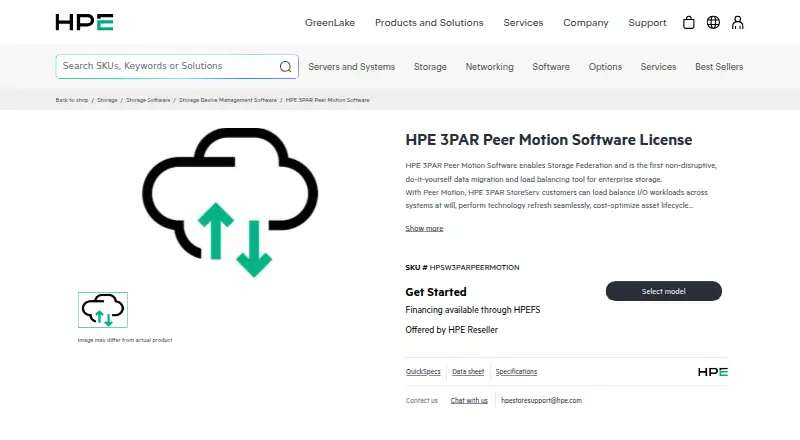Open Products and Solutions menu
Image resolution: width=800 pixels, height=440 pixels.
429,23
